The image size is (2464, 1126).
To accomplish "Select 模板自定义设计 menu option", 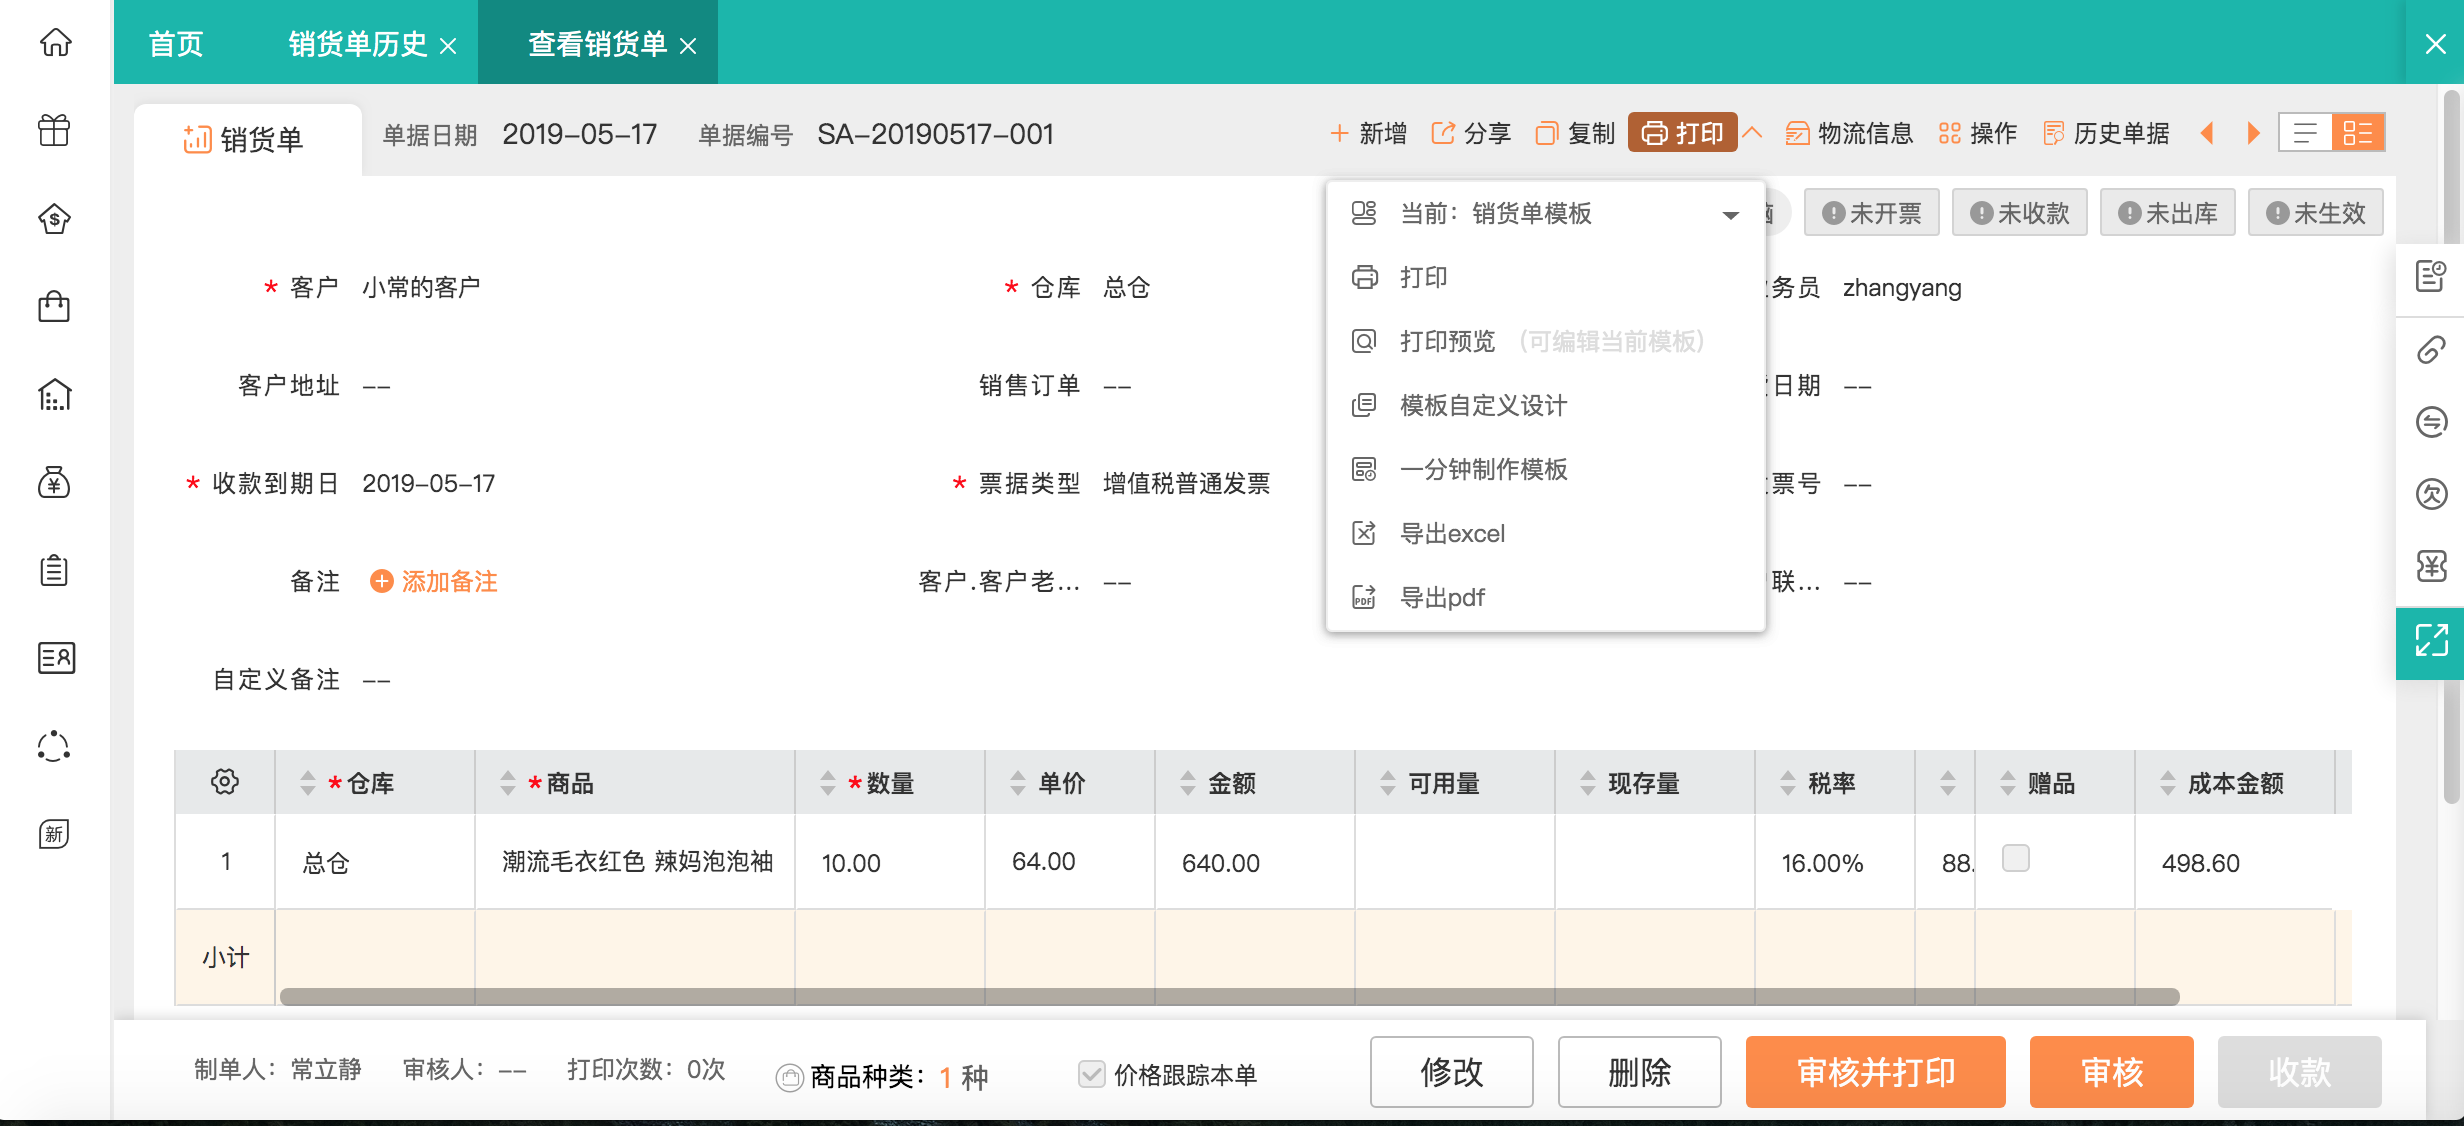I will point(1477,405).
